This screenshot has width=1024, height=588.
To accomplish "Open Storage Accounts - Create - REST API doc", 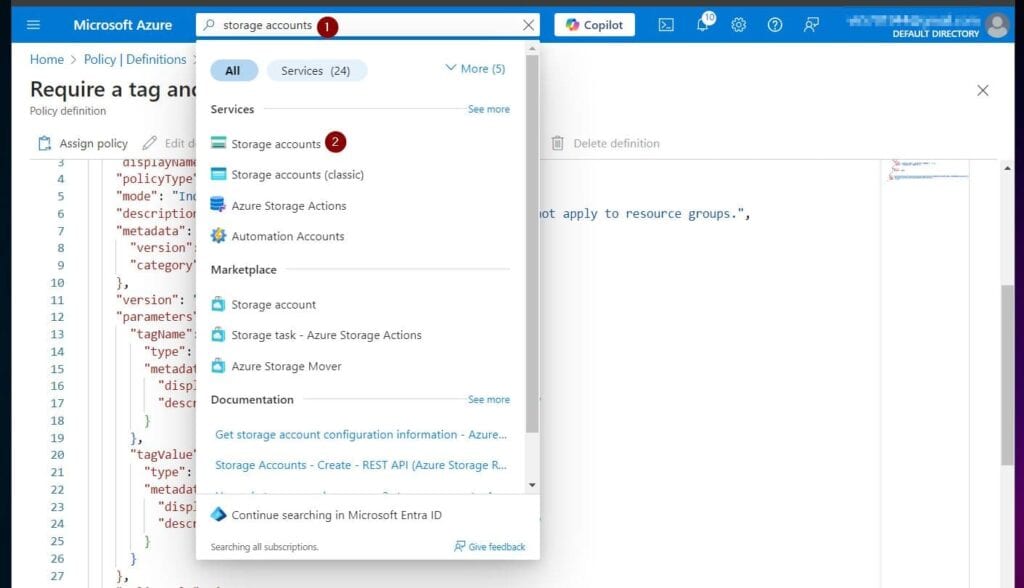I will point(360,465).
